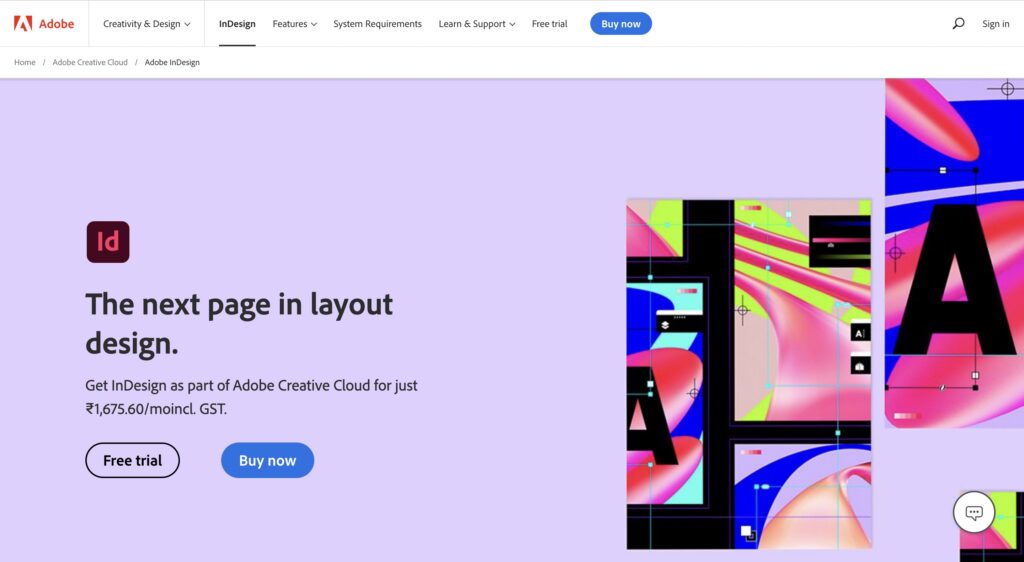This screenshot has height=562, width=1024.
Task: Go to Home breadcrumb link
Action: click(x=25, y=62)
